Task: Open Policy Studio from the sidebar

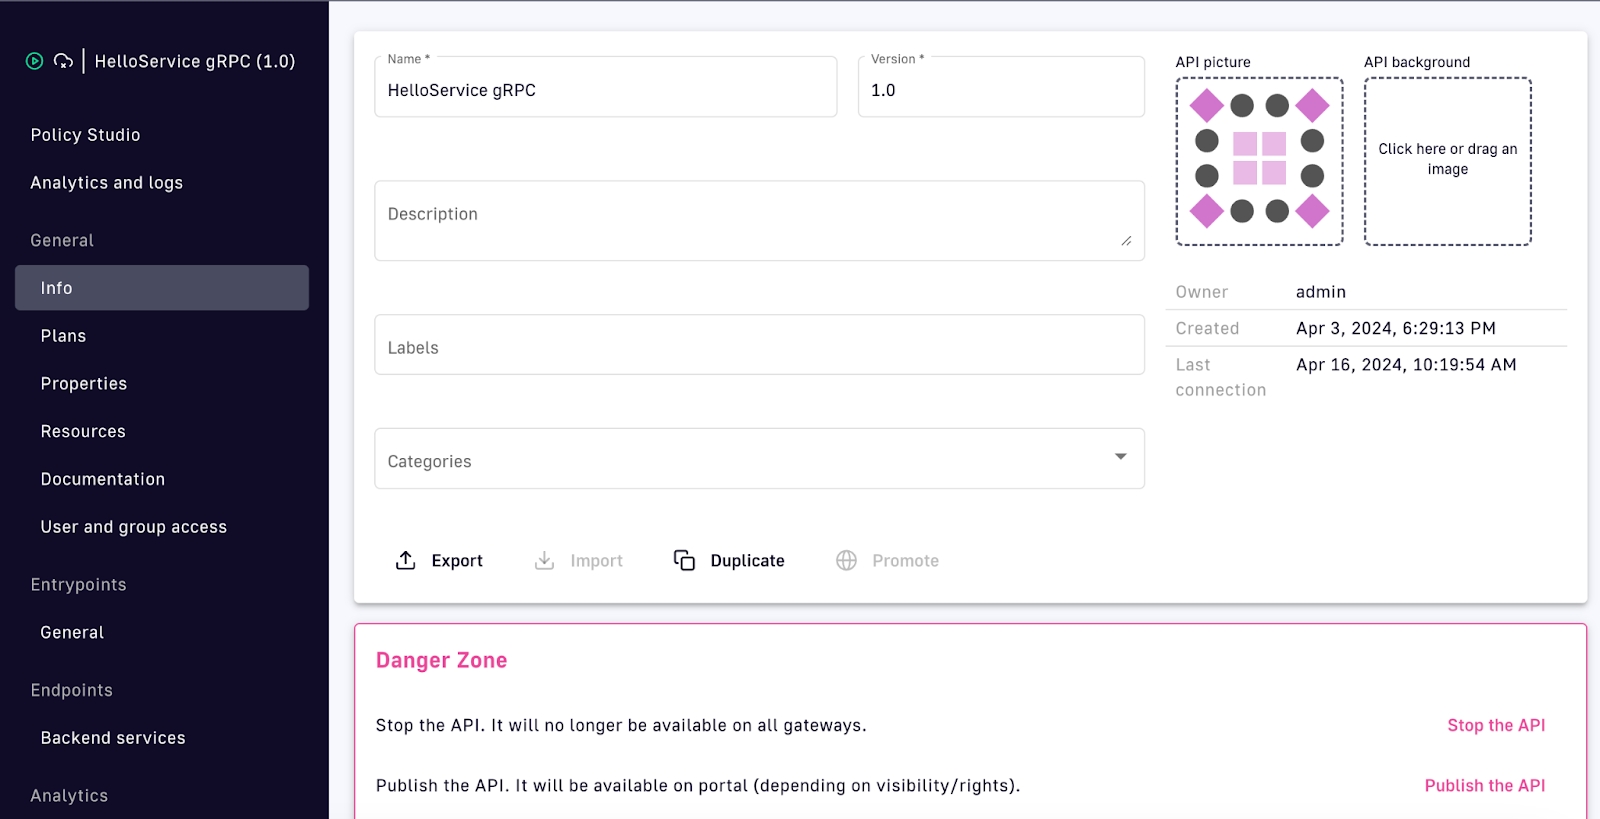Action: [x=85, y=135]
